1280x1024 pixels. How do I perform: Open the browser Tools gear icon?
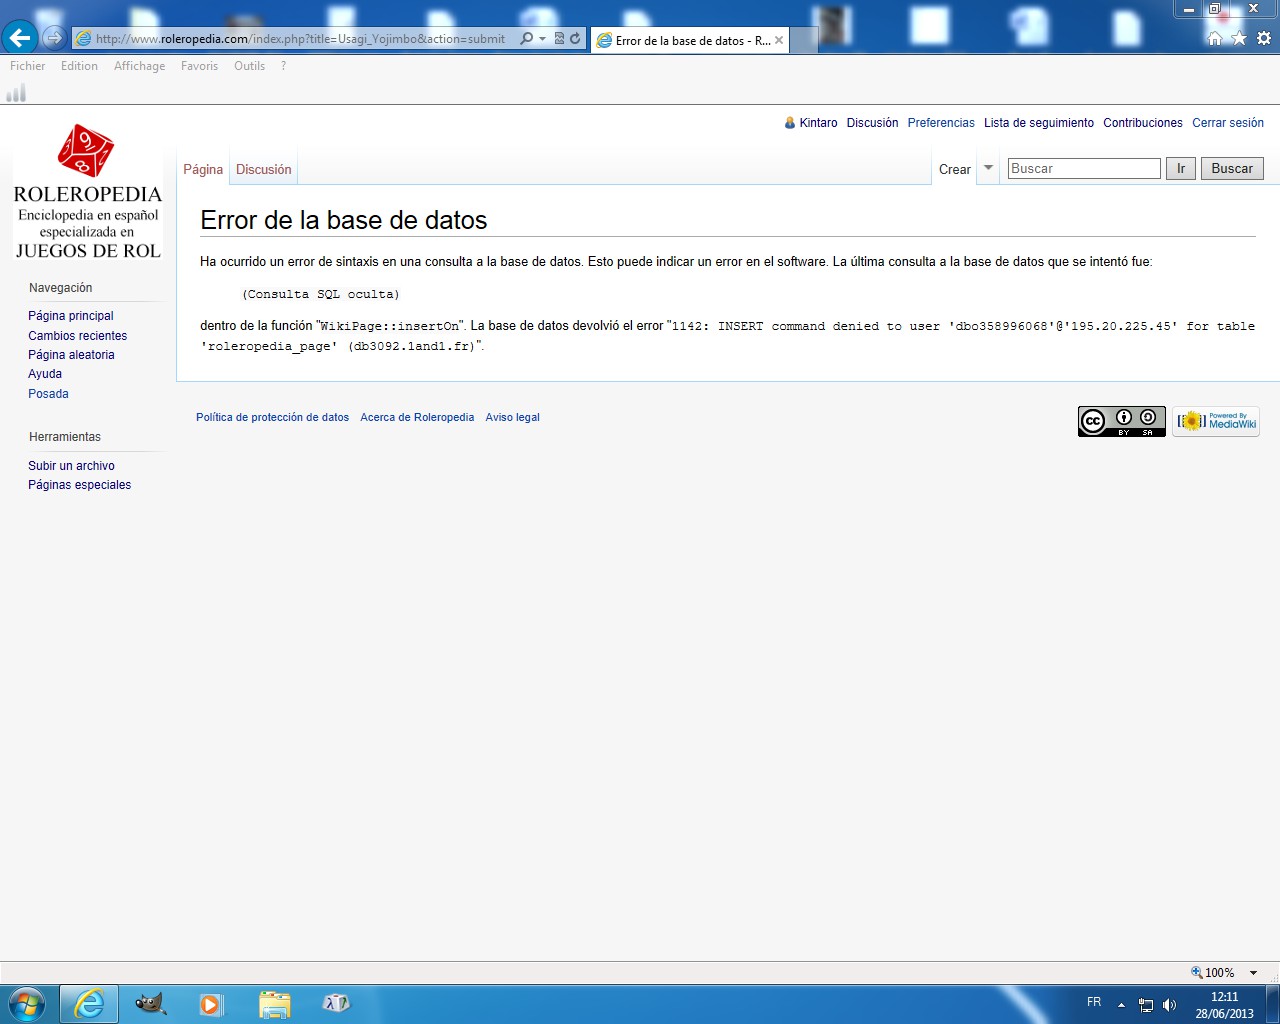(1264, 38)
